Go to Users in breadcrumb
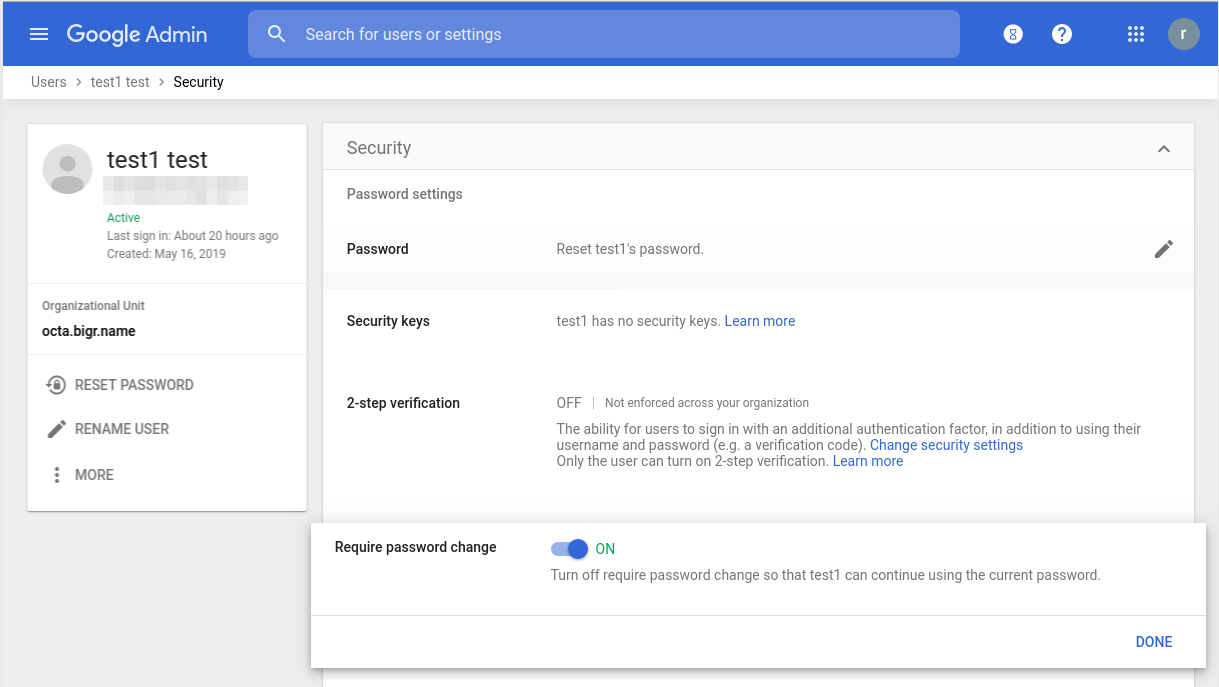Viewport: 1219px width, 687px height. pos(48,82)
